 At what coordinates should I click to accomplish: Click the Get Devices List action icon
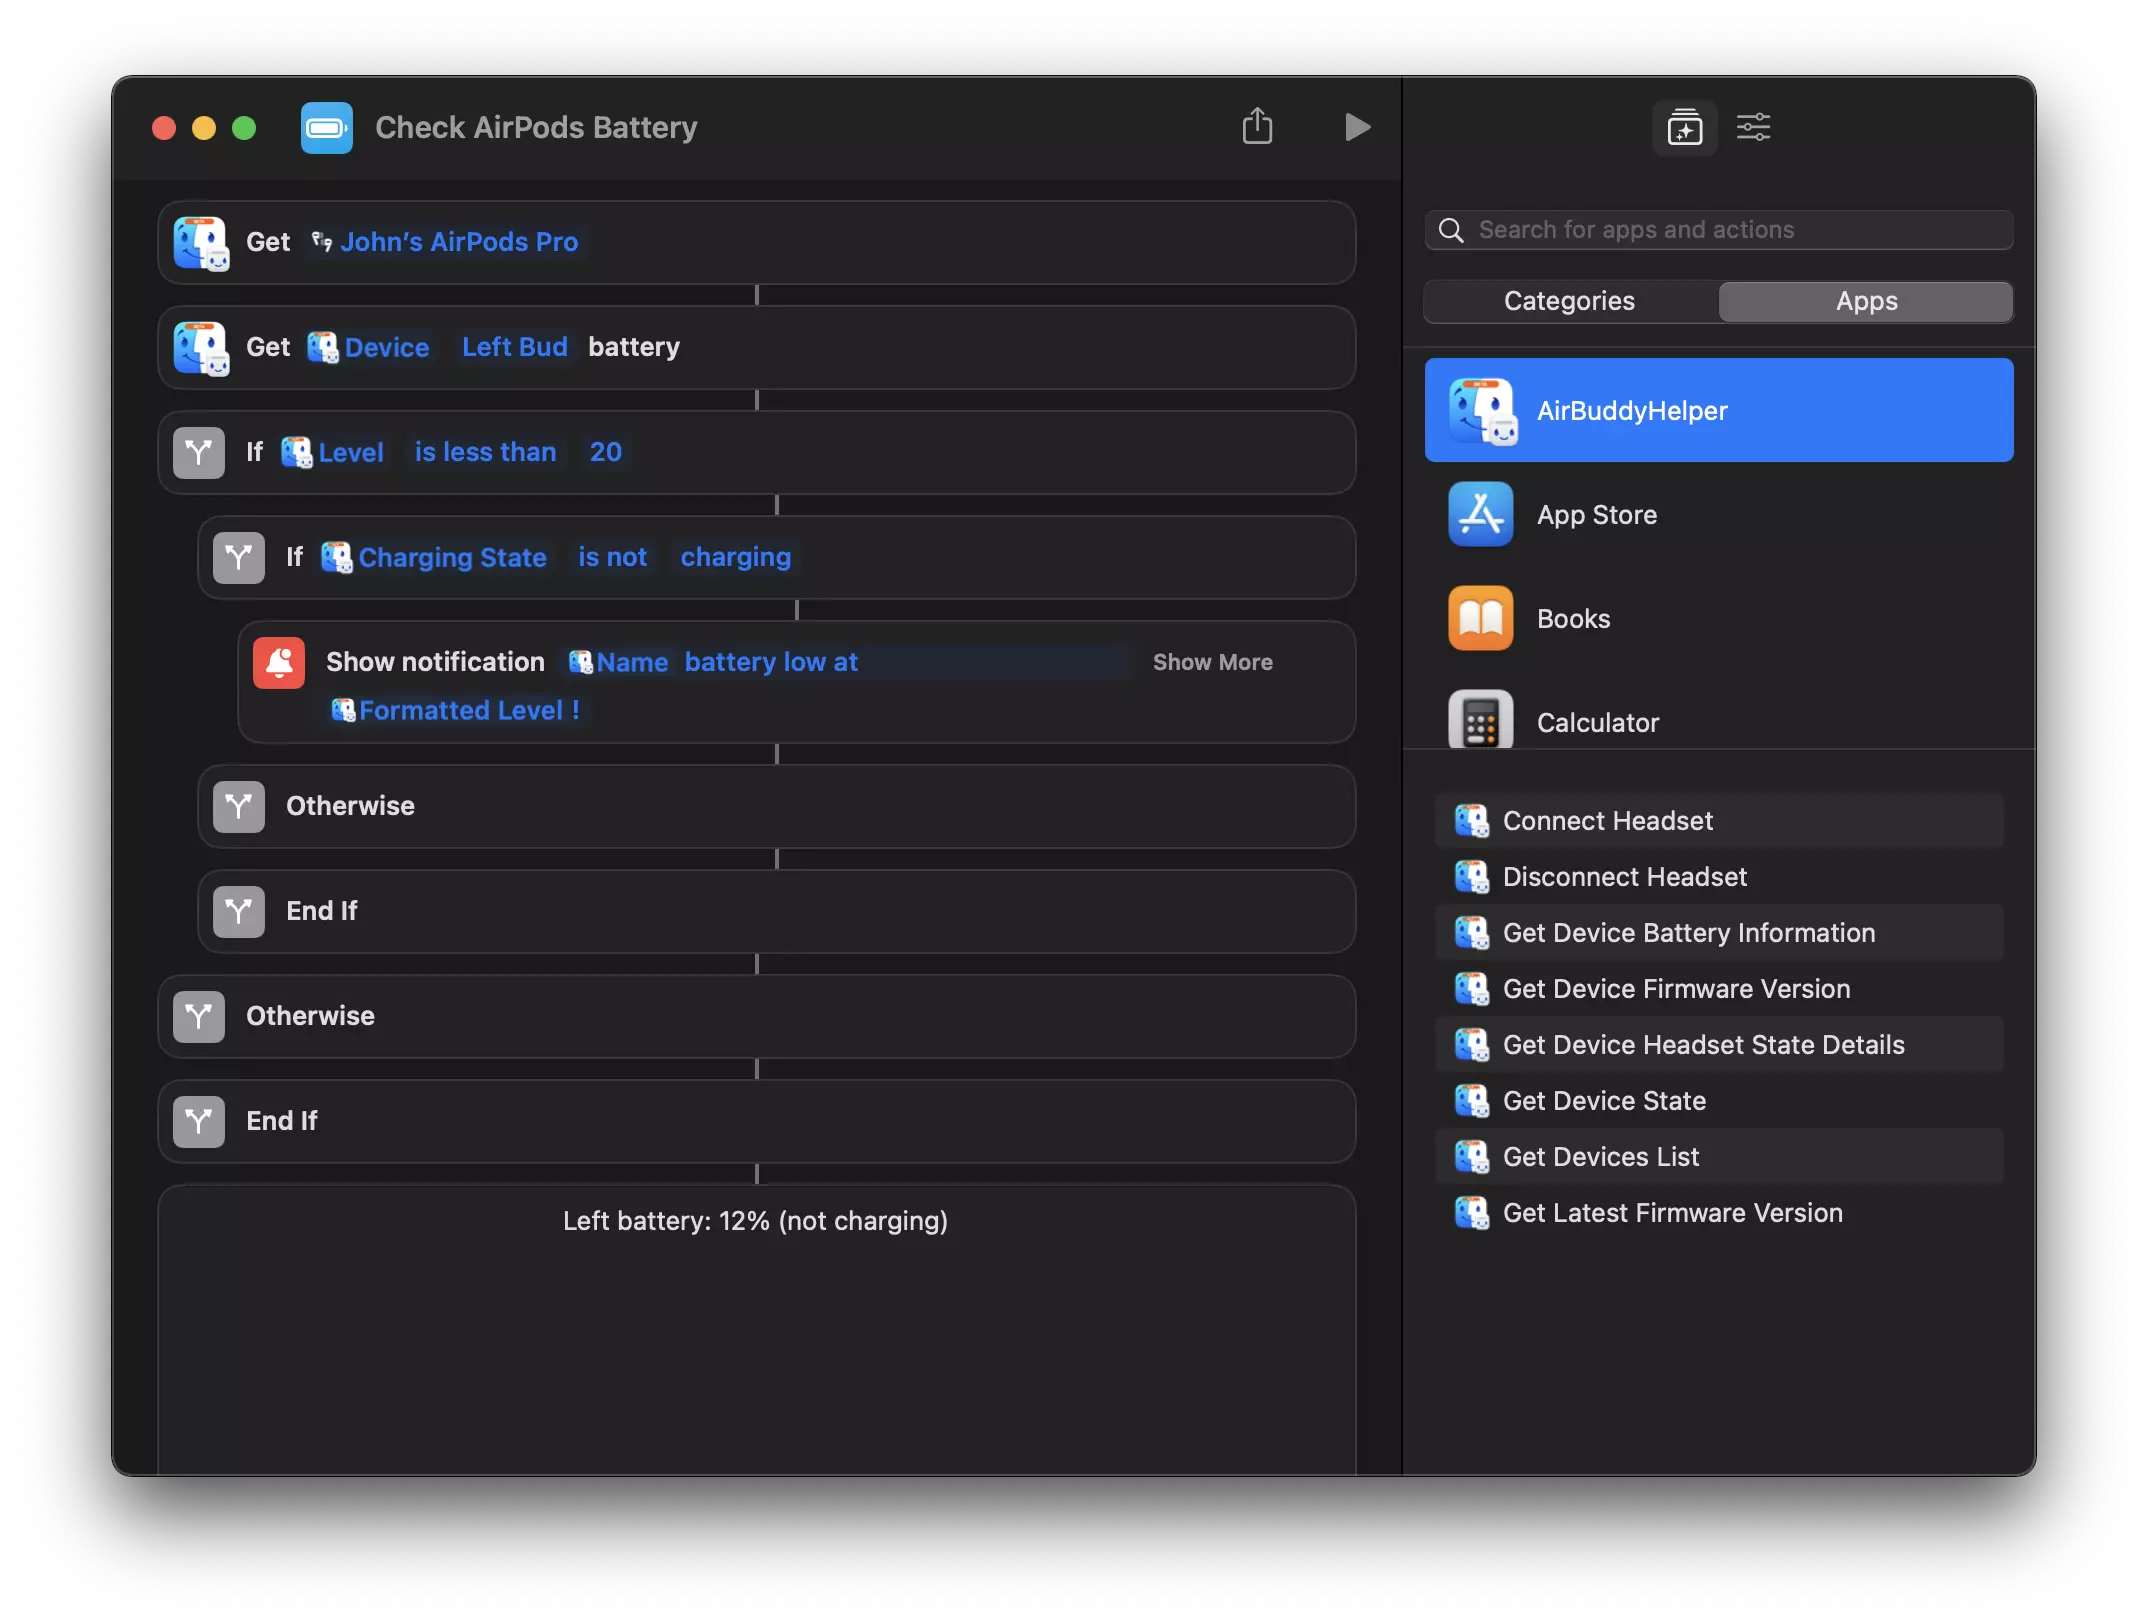pyautogui.click(x=1469, y=1157)
